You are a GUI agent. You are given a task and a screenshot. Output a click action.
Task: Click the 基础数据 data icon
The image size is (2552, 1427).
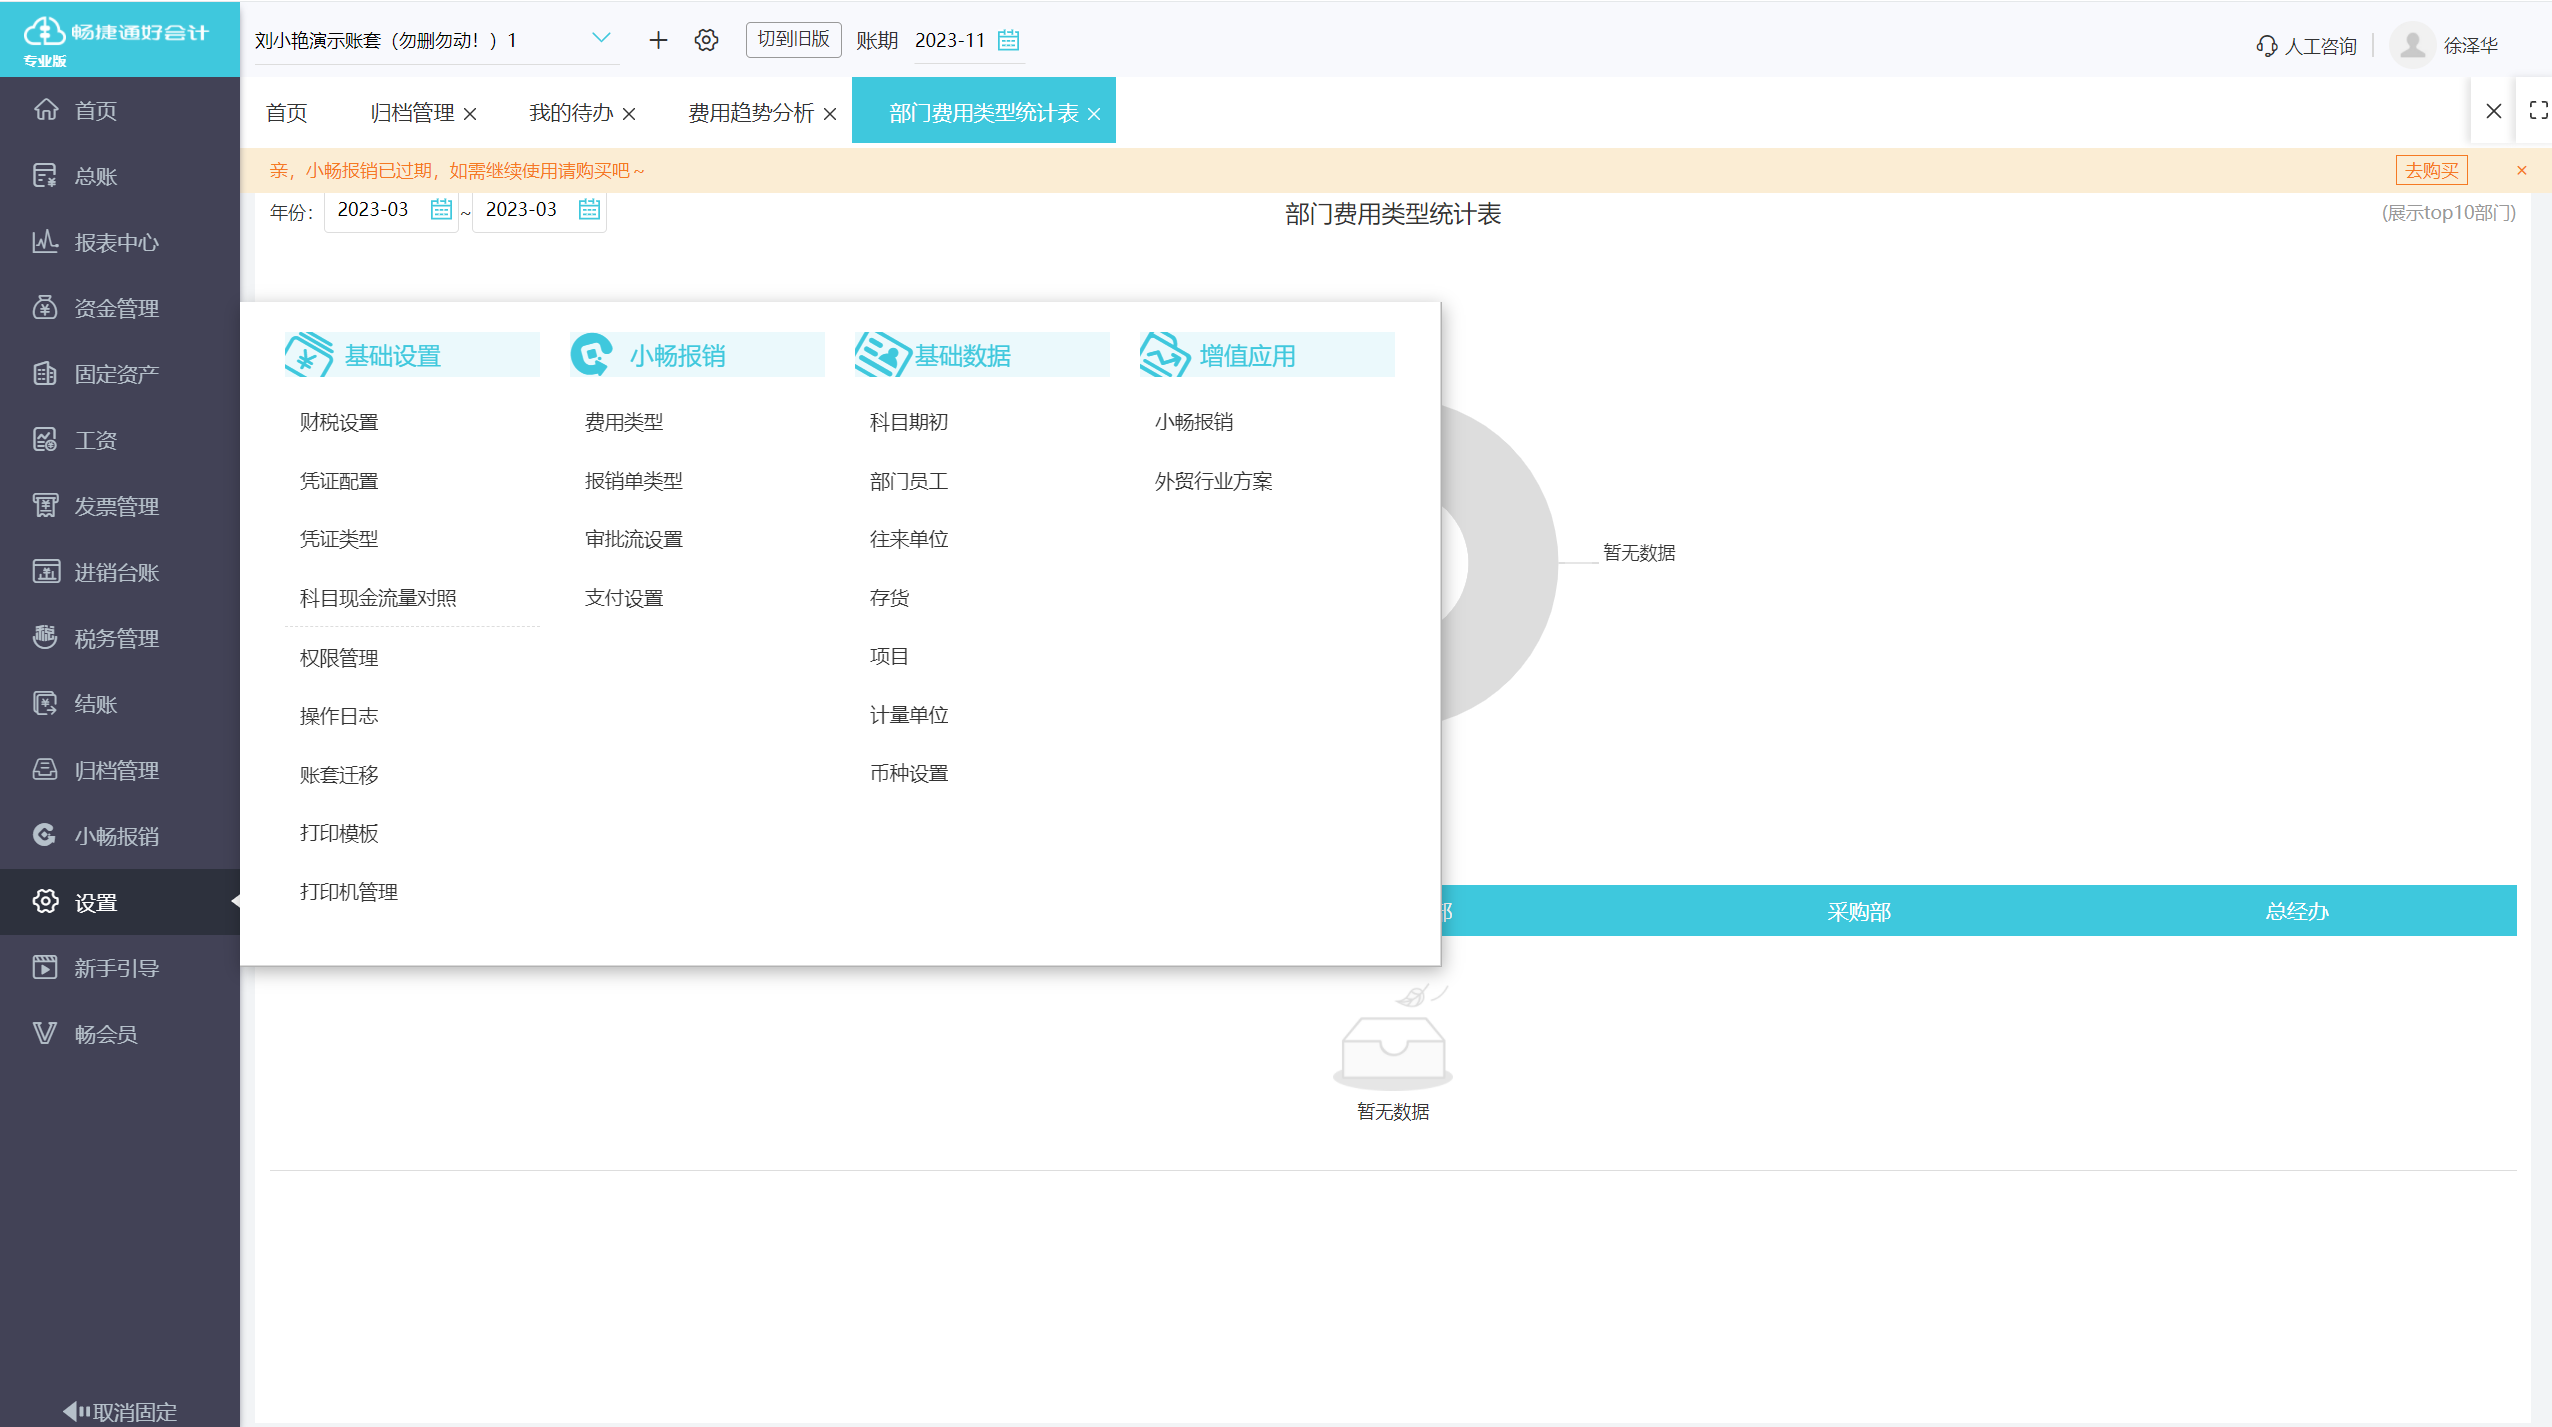tap(876, 356)
